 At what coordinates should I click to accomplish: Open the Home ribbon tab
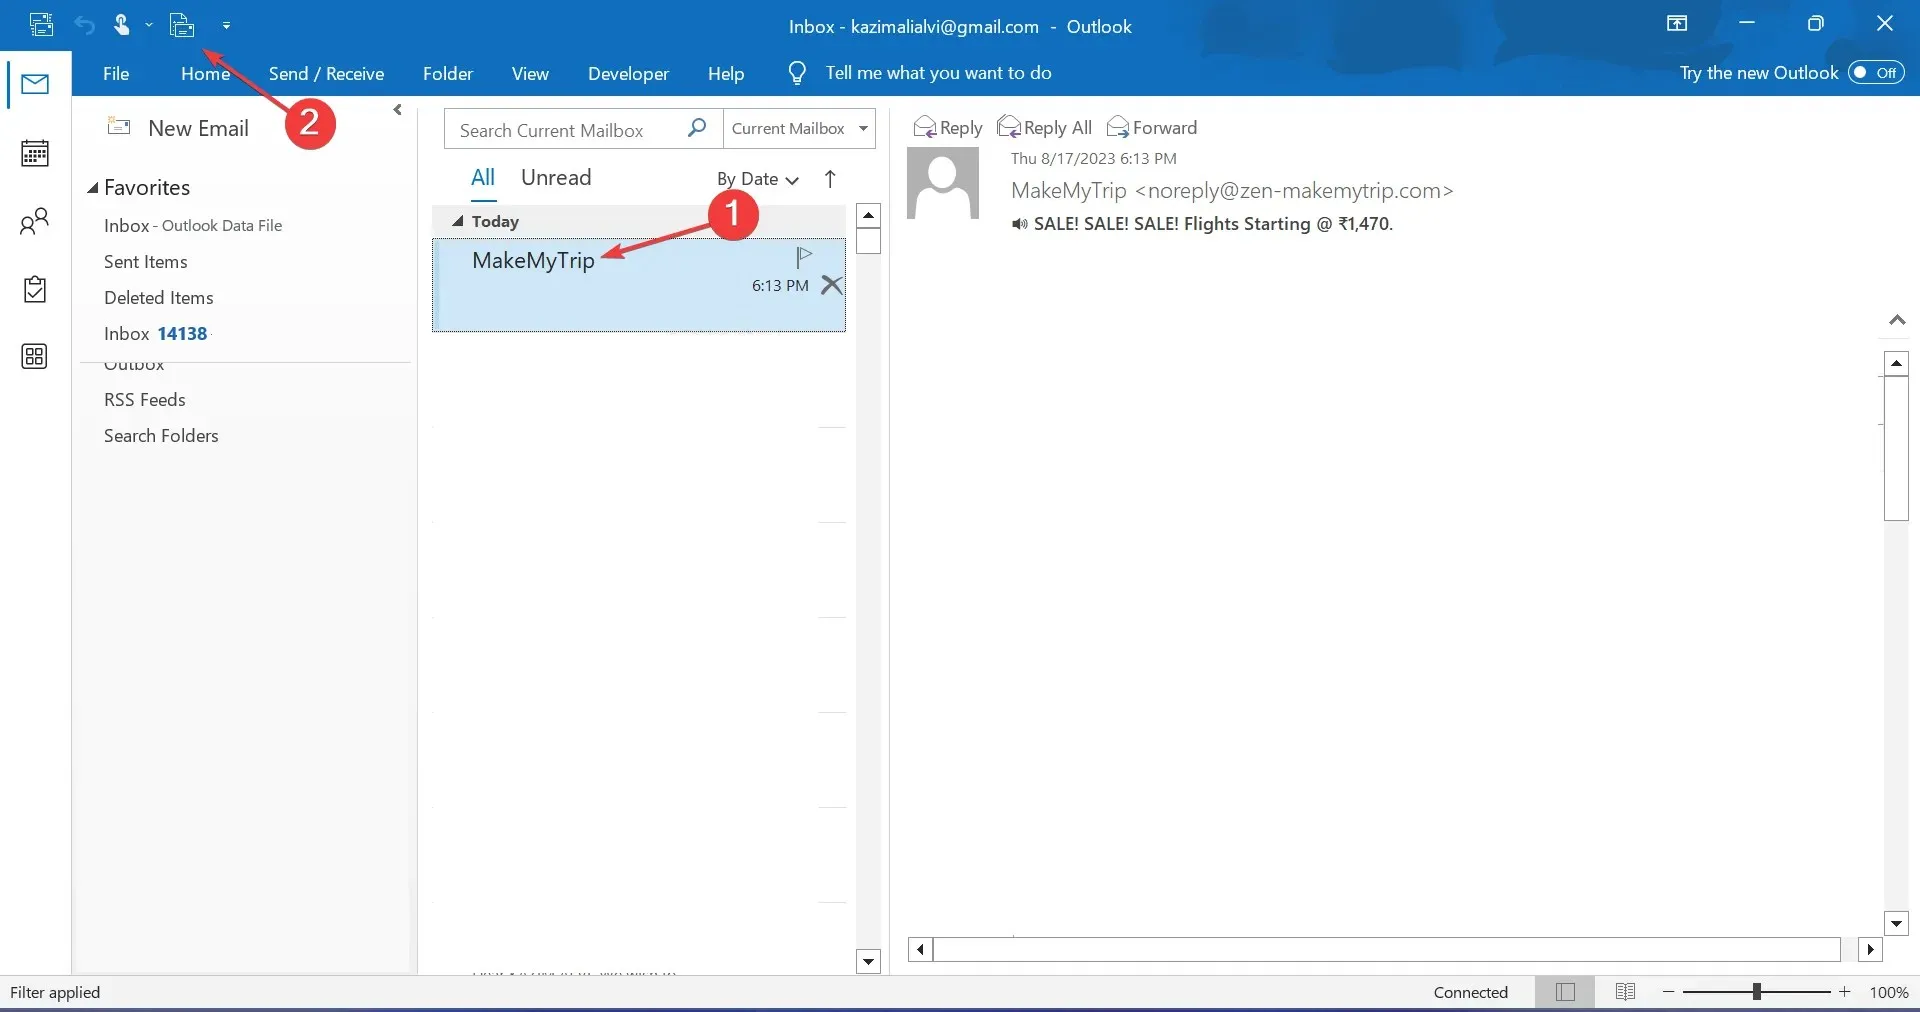(x=205, y=73)
